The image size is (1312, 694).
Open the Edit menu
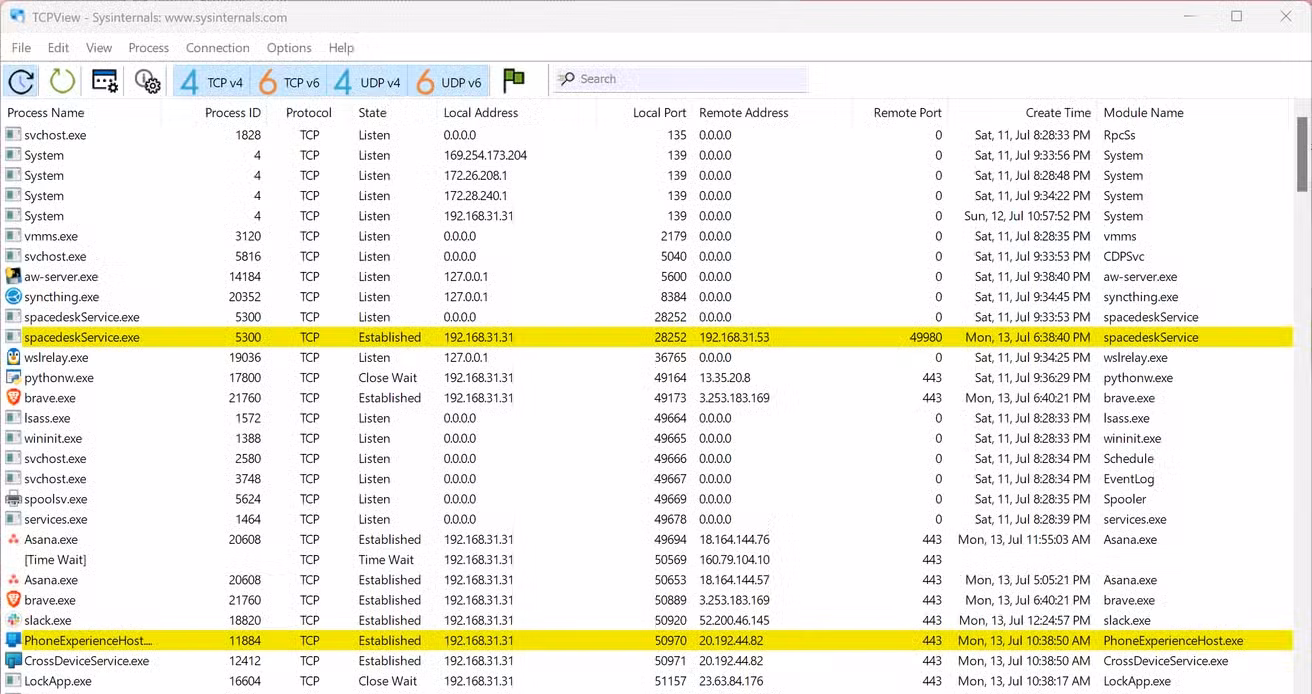point(59,47)
